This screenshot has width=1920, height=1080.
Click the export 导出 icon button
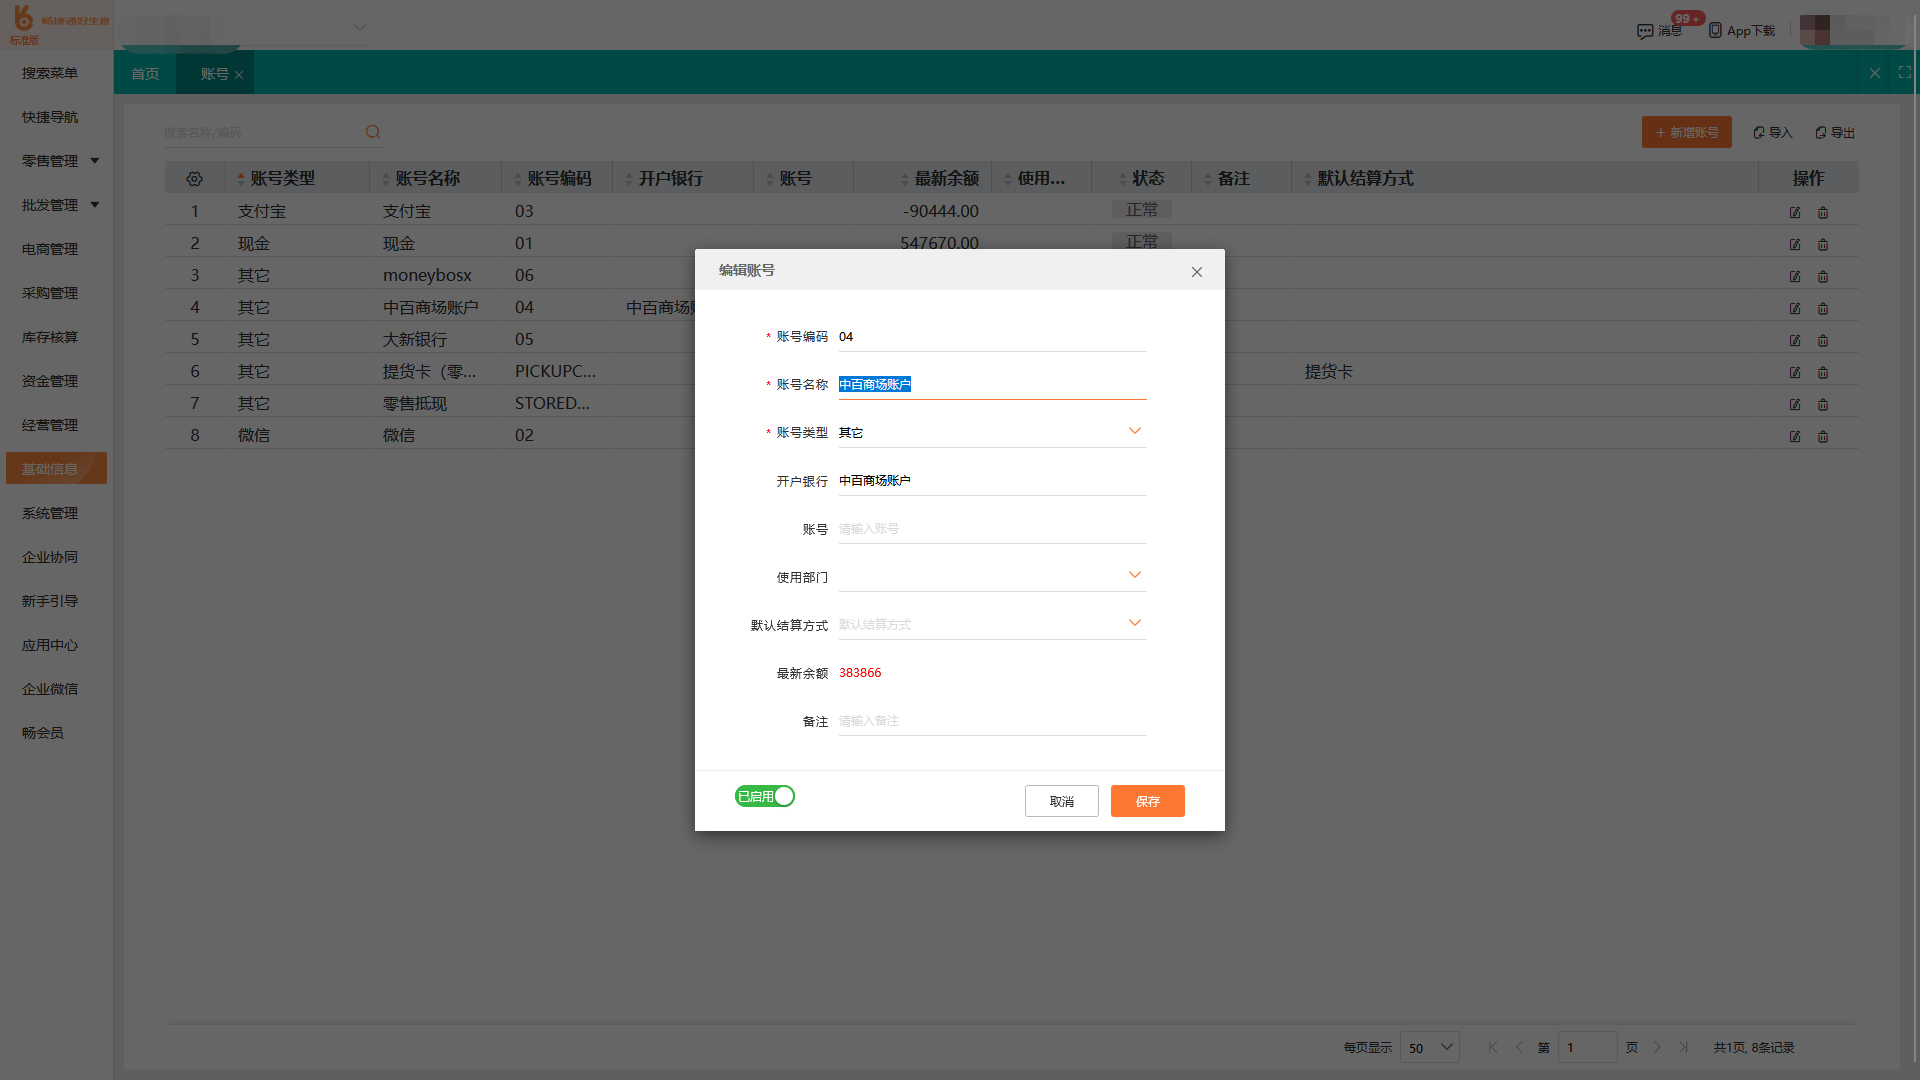pos(1833,131)
